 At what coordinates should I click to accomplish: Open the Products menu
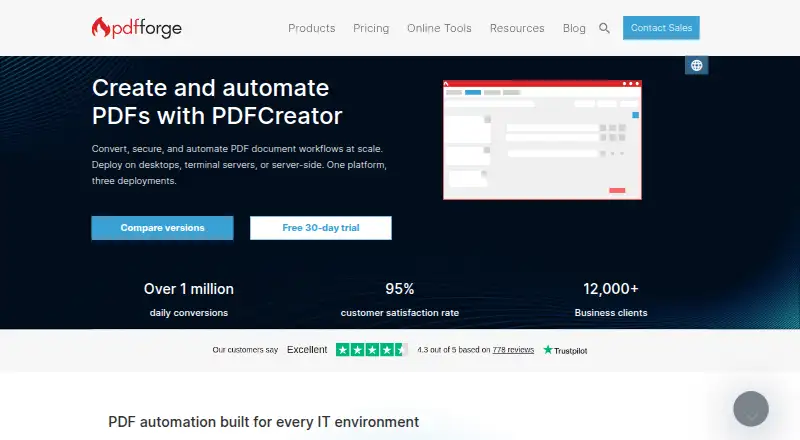311,28
